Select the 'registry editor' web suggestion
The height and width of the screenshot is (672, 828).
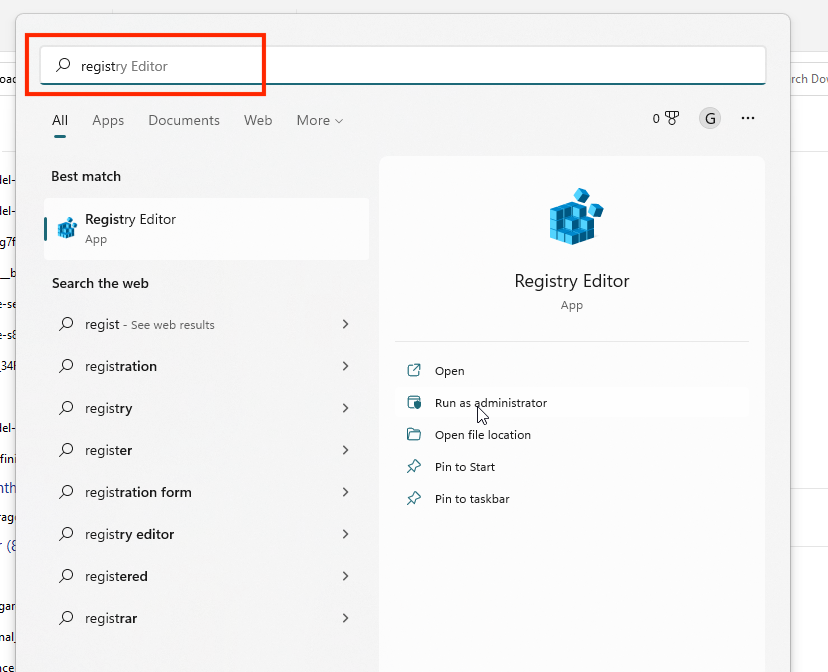coord(206,534)
